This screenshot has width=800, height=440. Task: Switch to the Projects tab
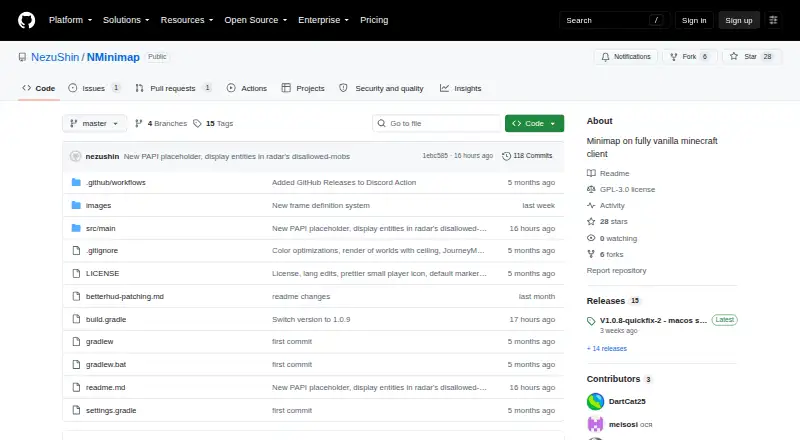tap(303, 88)
